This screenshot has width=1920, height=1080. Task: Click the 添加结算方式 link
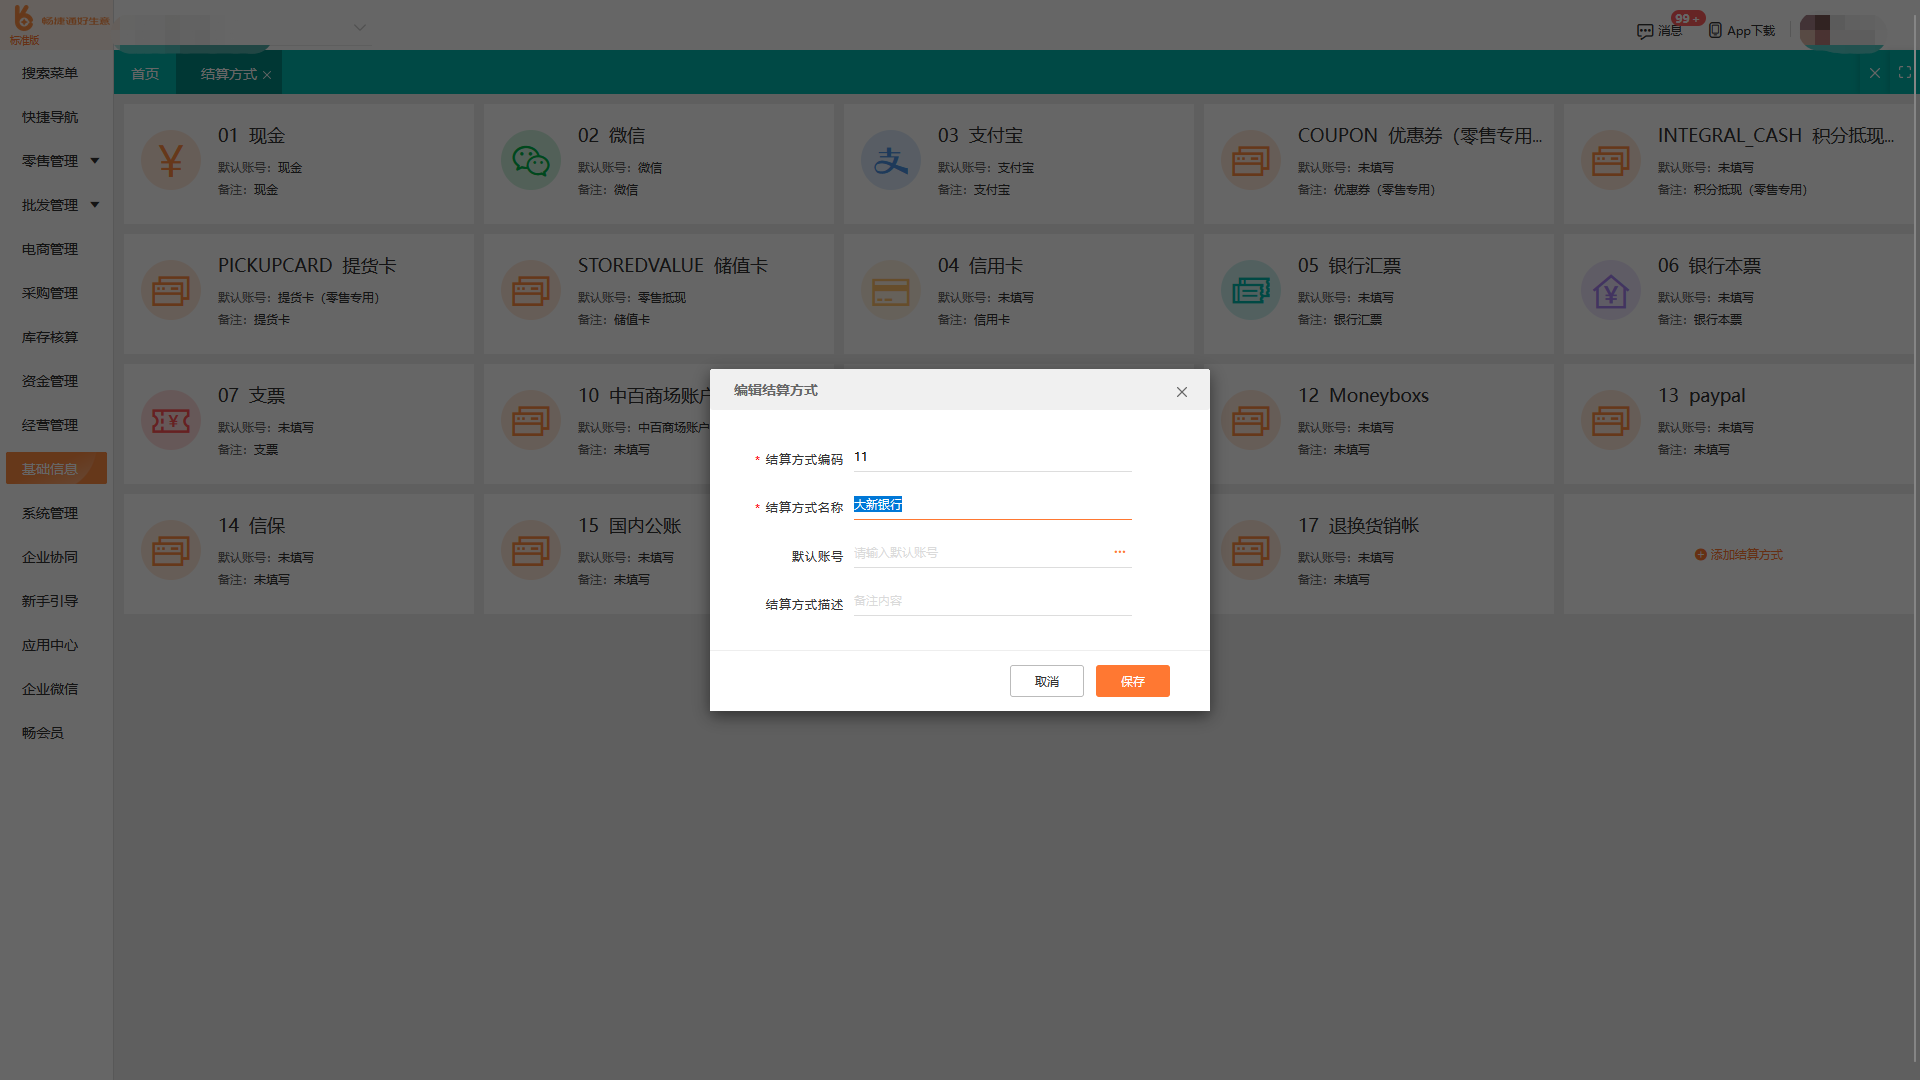pos(1738,553)
